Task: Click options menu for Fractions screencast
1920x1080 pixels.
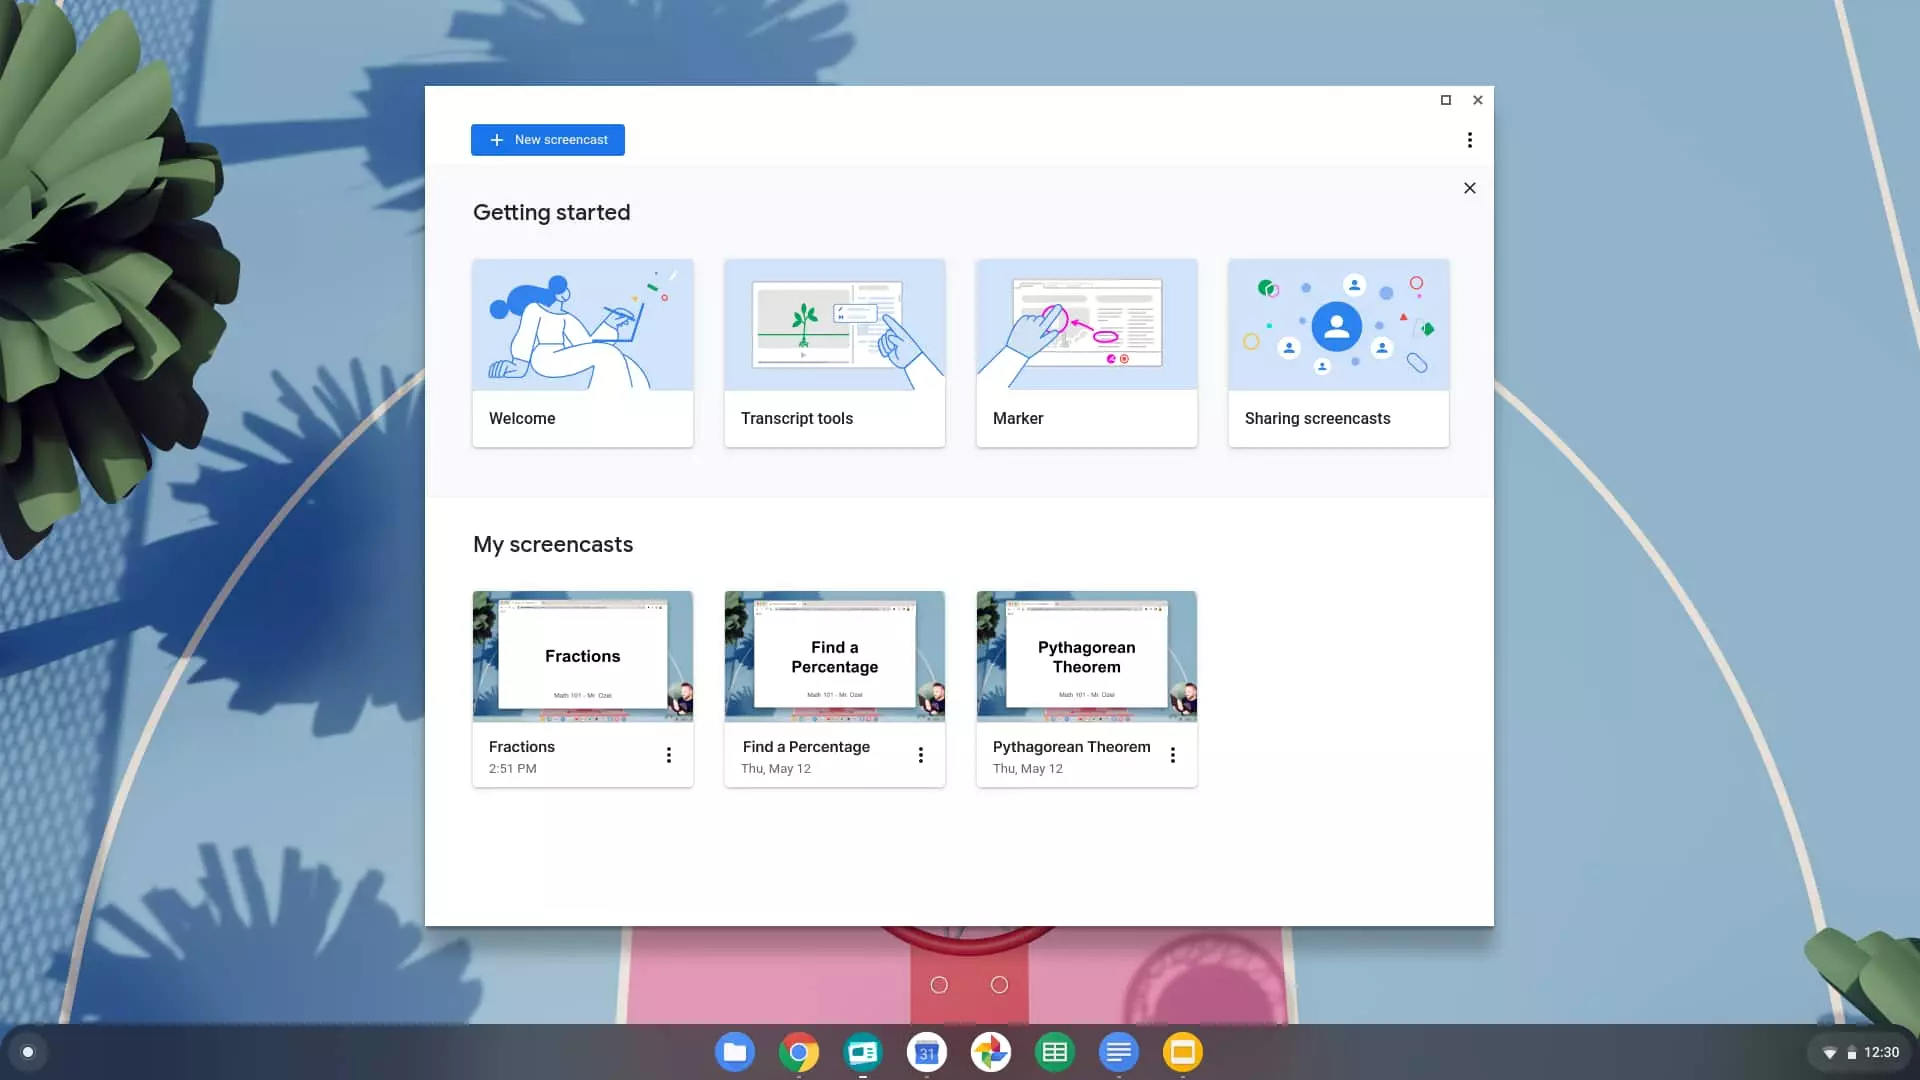Action: coord(669,756)
